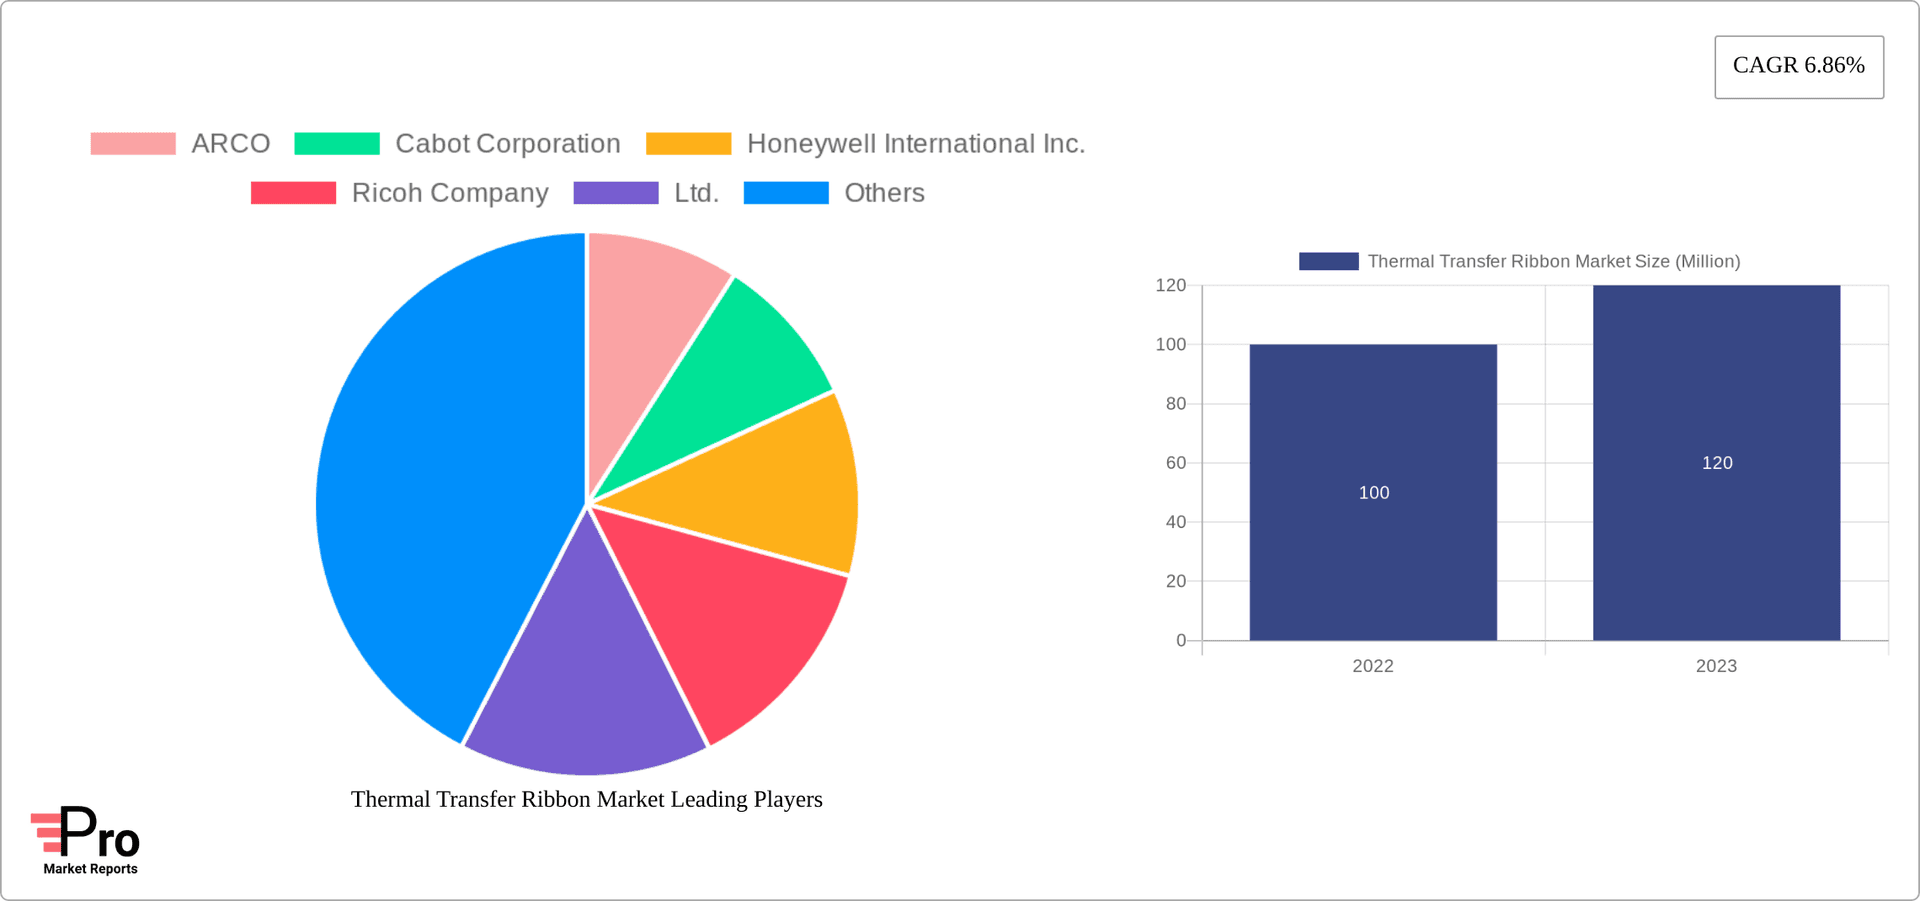Click the 2023 bar showing 120
This screenshot has width=1920, height=901.
click(x=1717, y=462)
